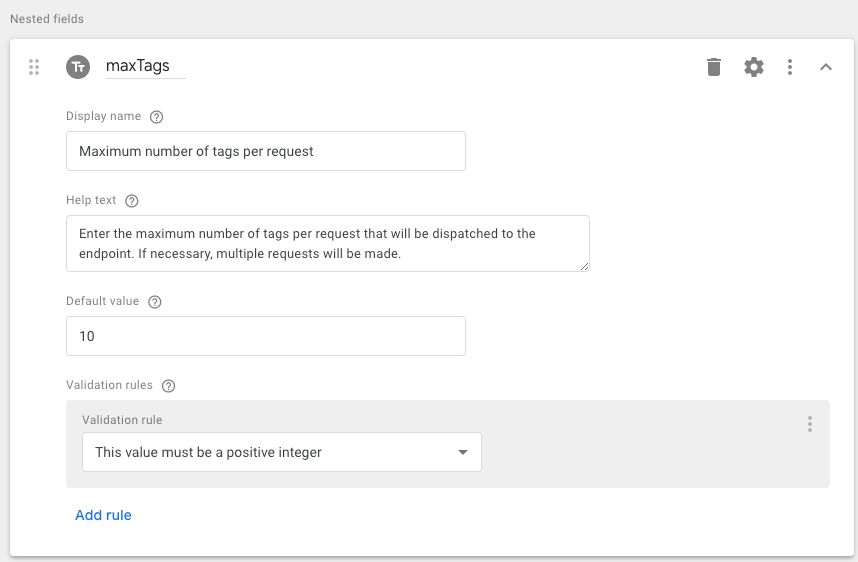Show help for Validation rules
Image resolution: width=858 pixels, height=562 pixels.
point(168,385)
